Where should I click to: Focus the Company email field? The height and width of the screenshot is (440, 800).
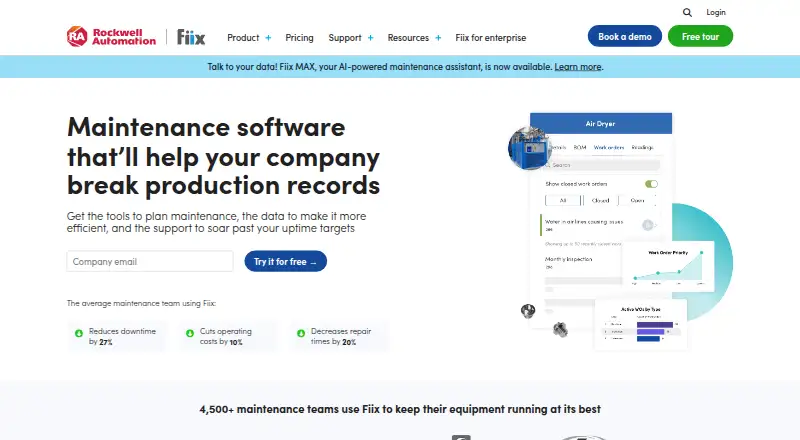[150, 261]
